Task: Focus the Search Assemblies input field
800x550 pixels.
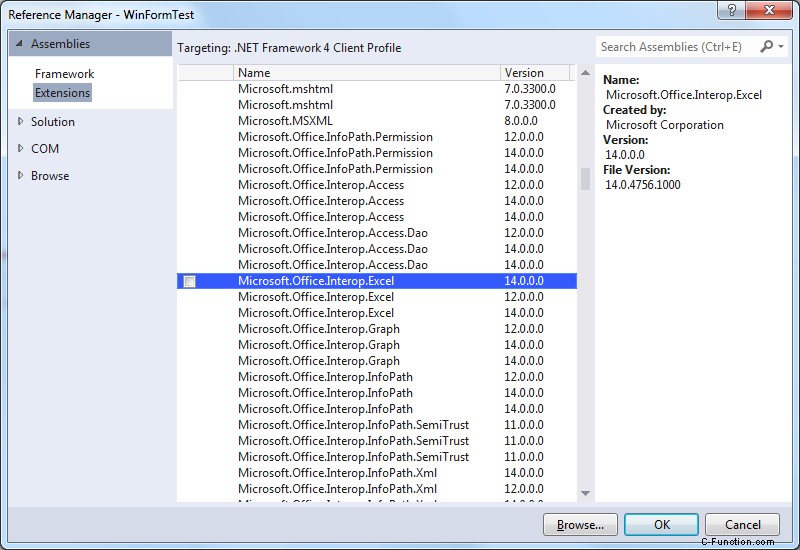Action: [677, 47]
